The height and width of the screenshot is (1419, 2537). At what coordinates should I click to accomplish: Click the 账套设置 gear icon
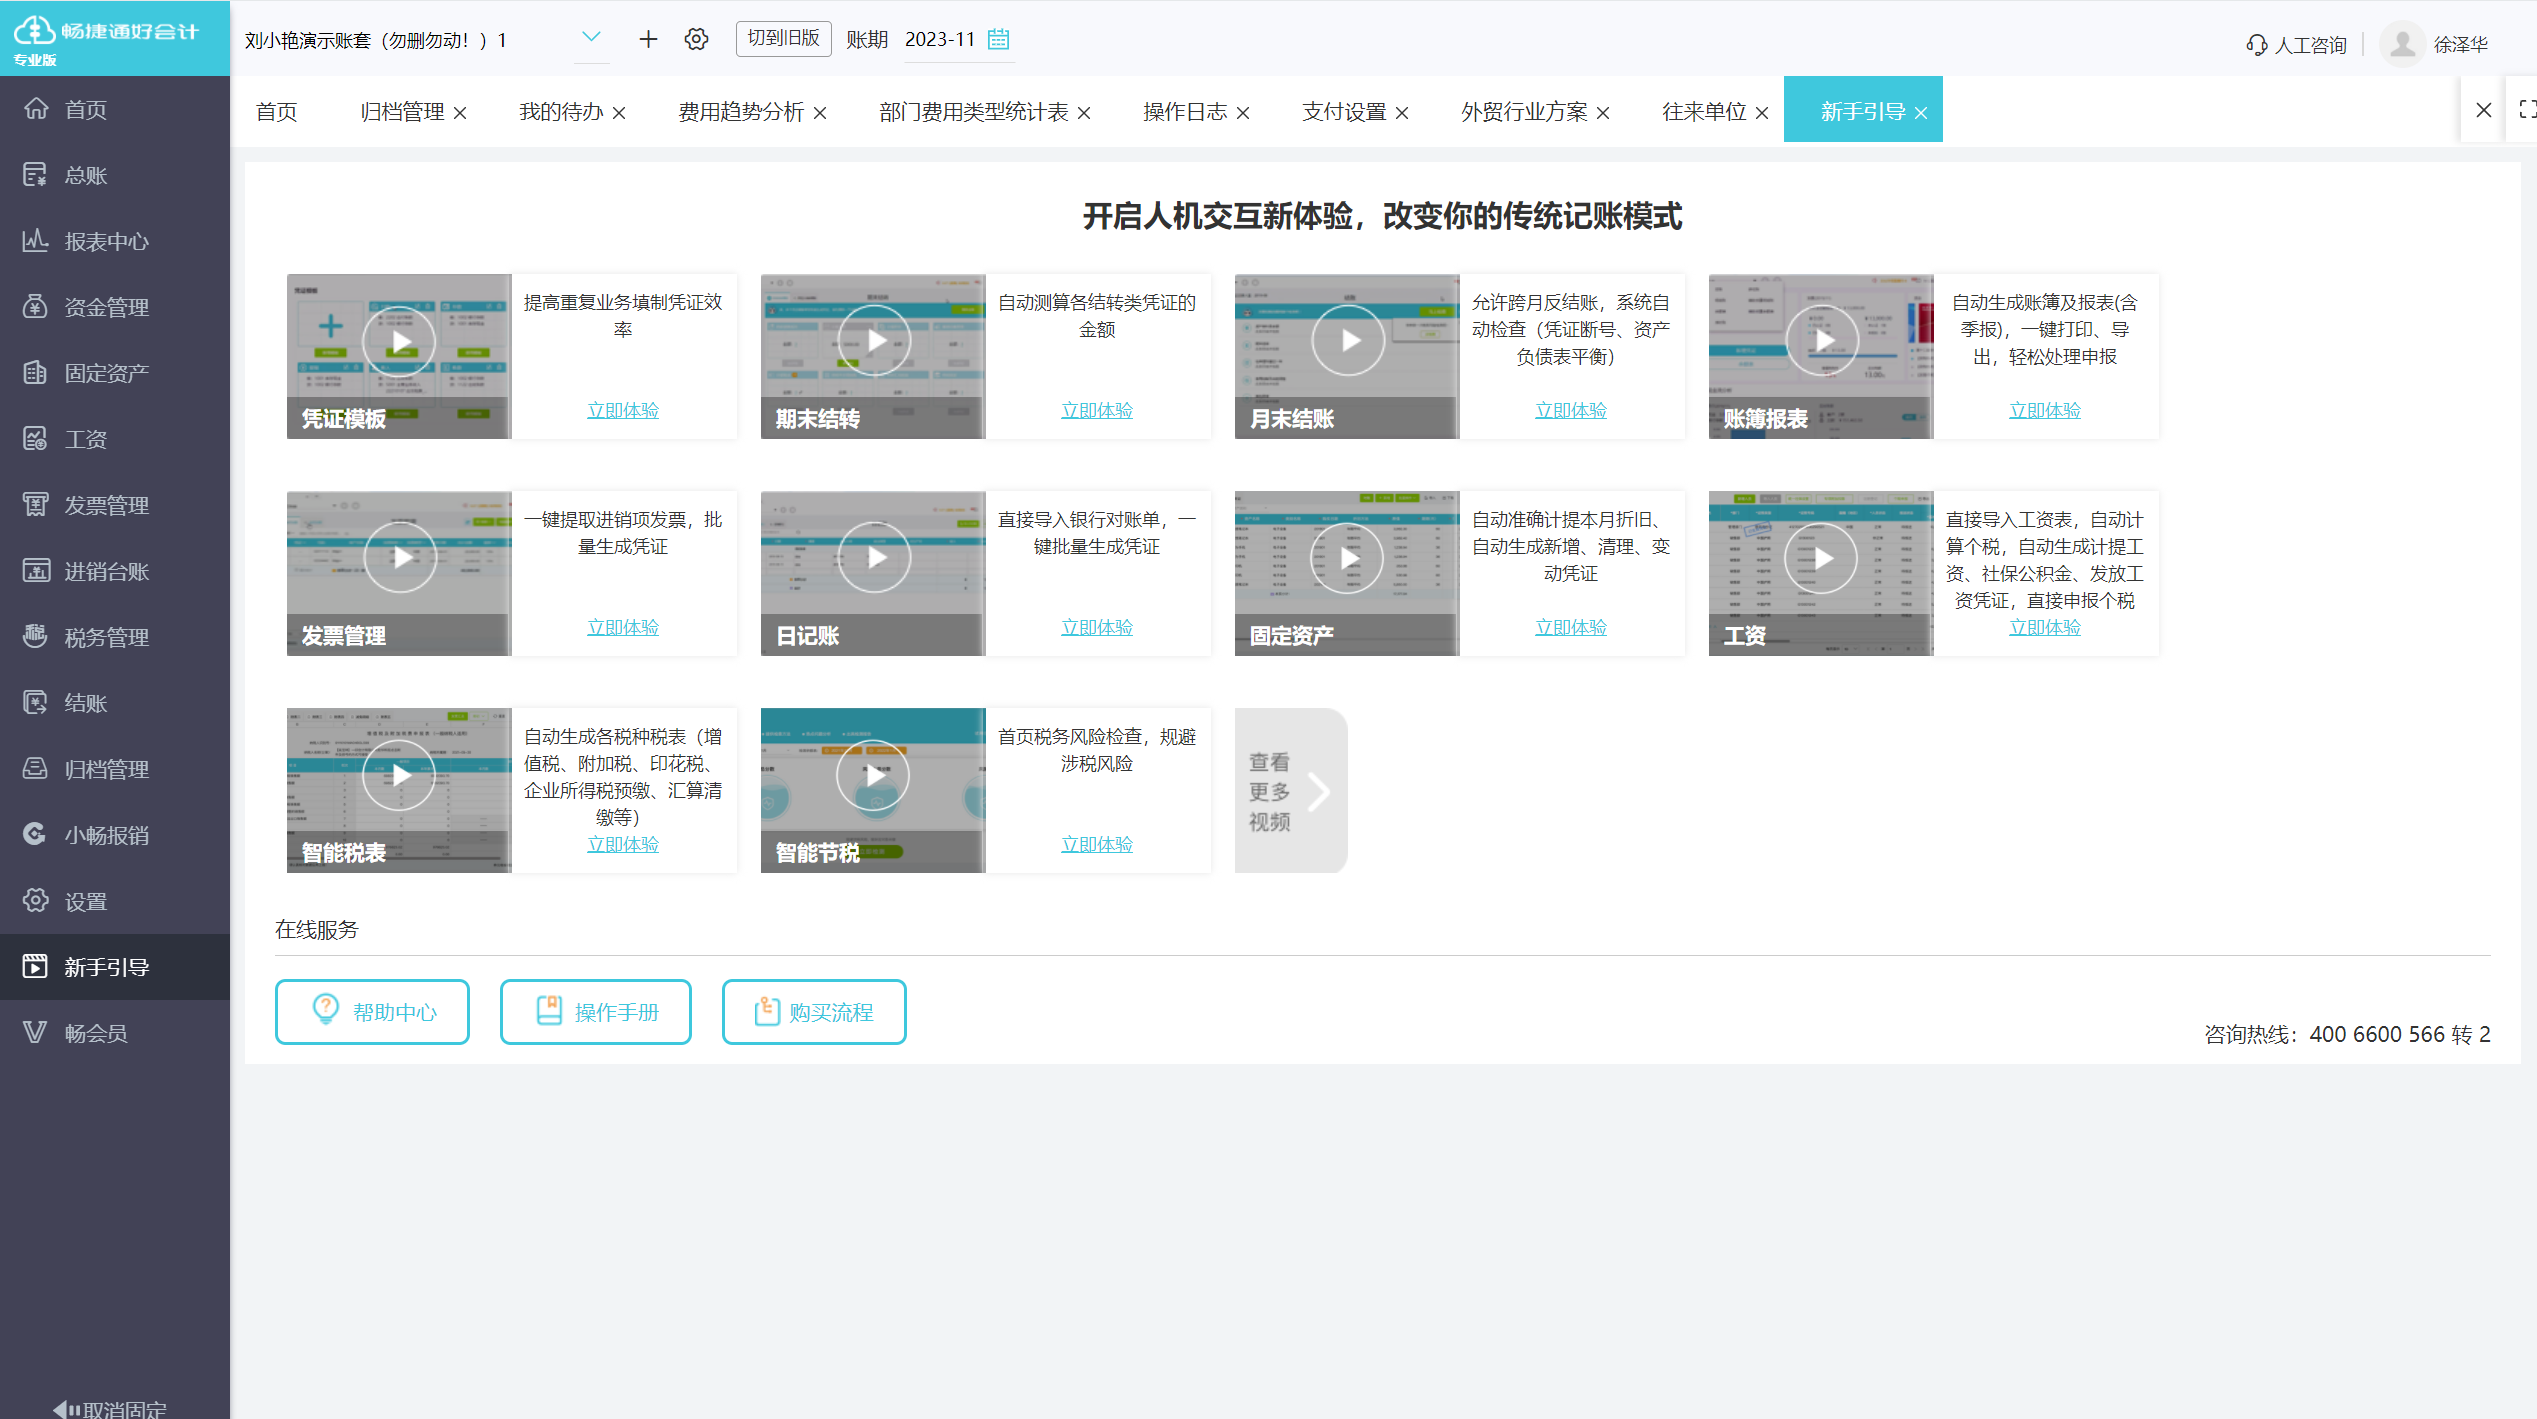(x=695, y=38)
